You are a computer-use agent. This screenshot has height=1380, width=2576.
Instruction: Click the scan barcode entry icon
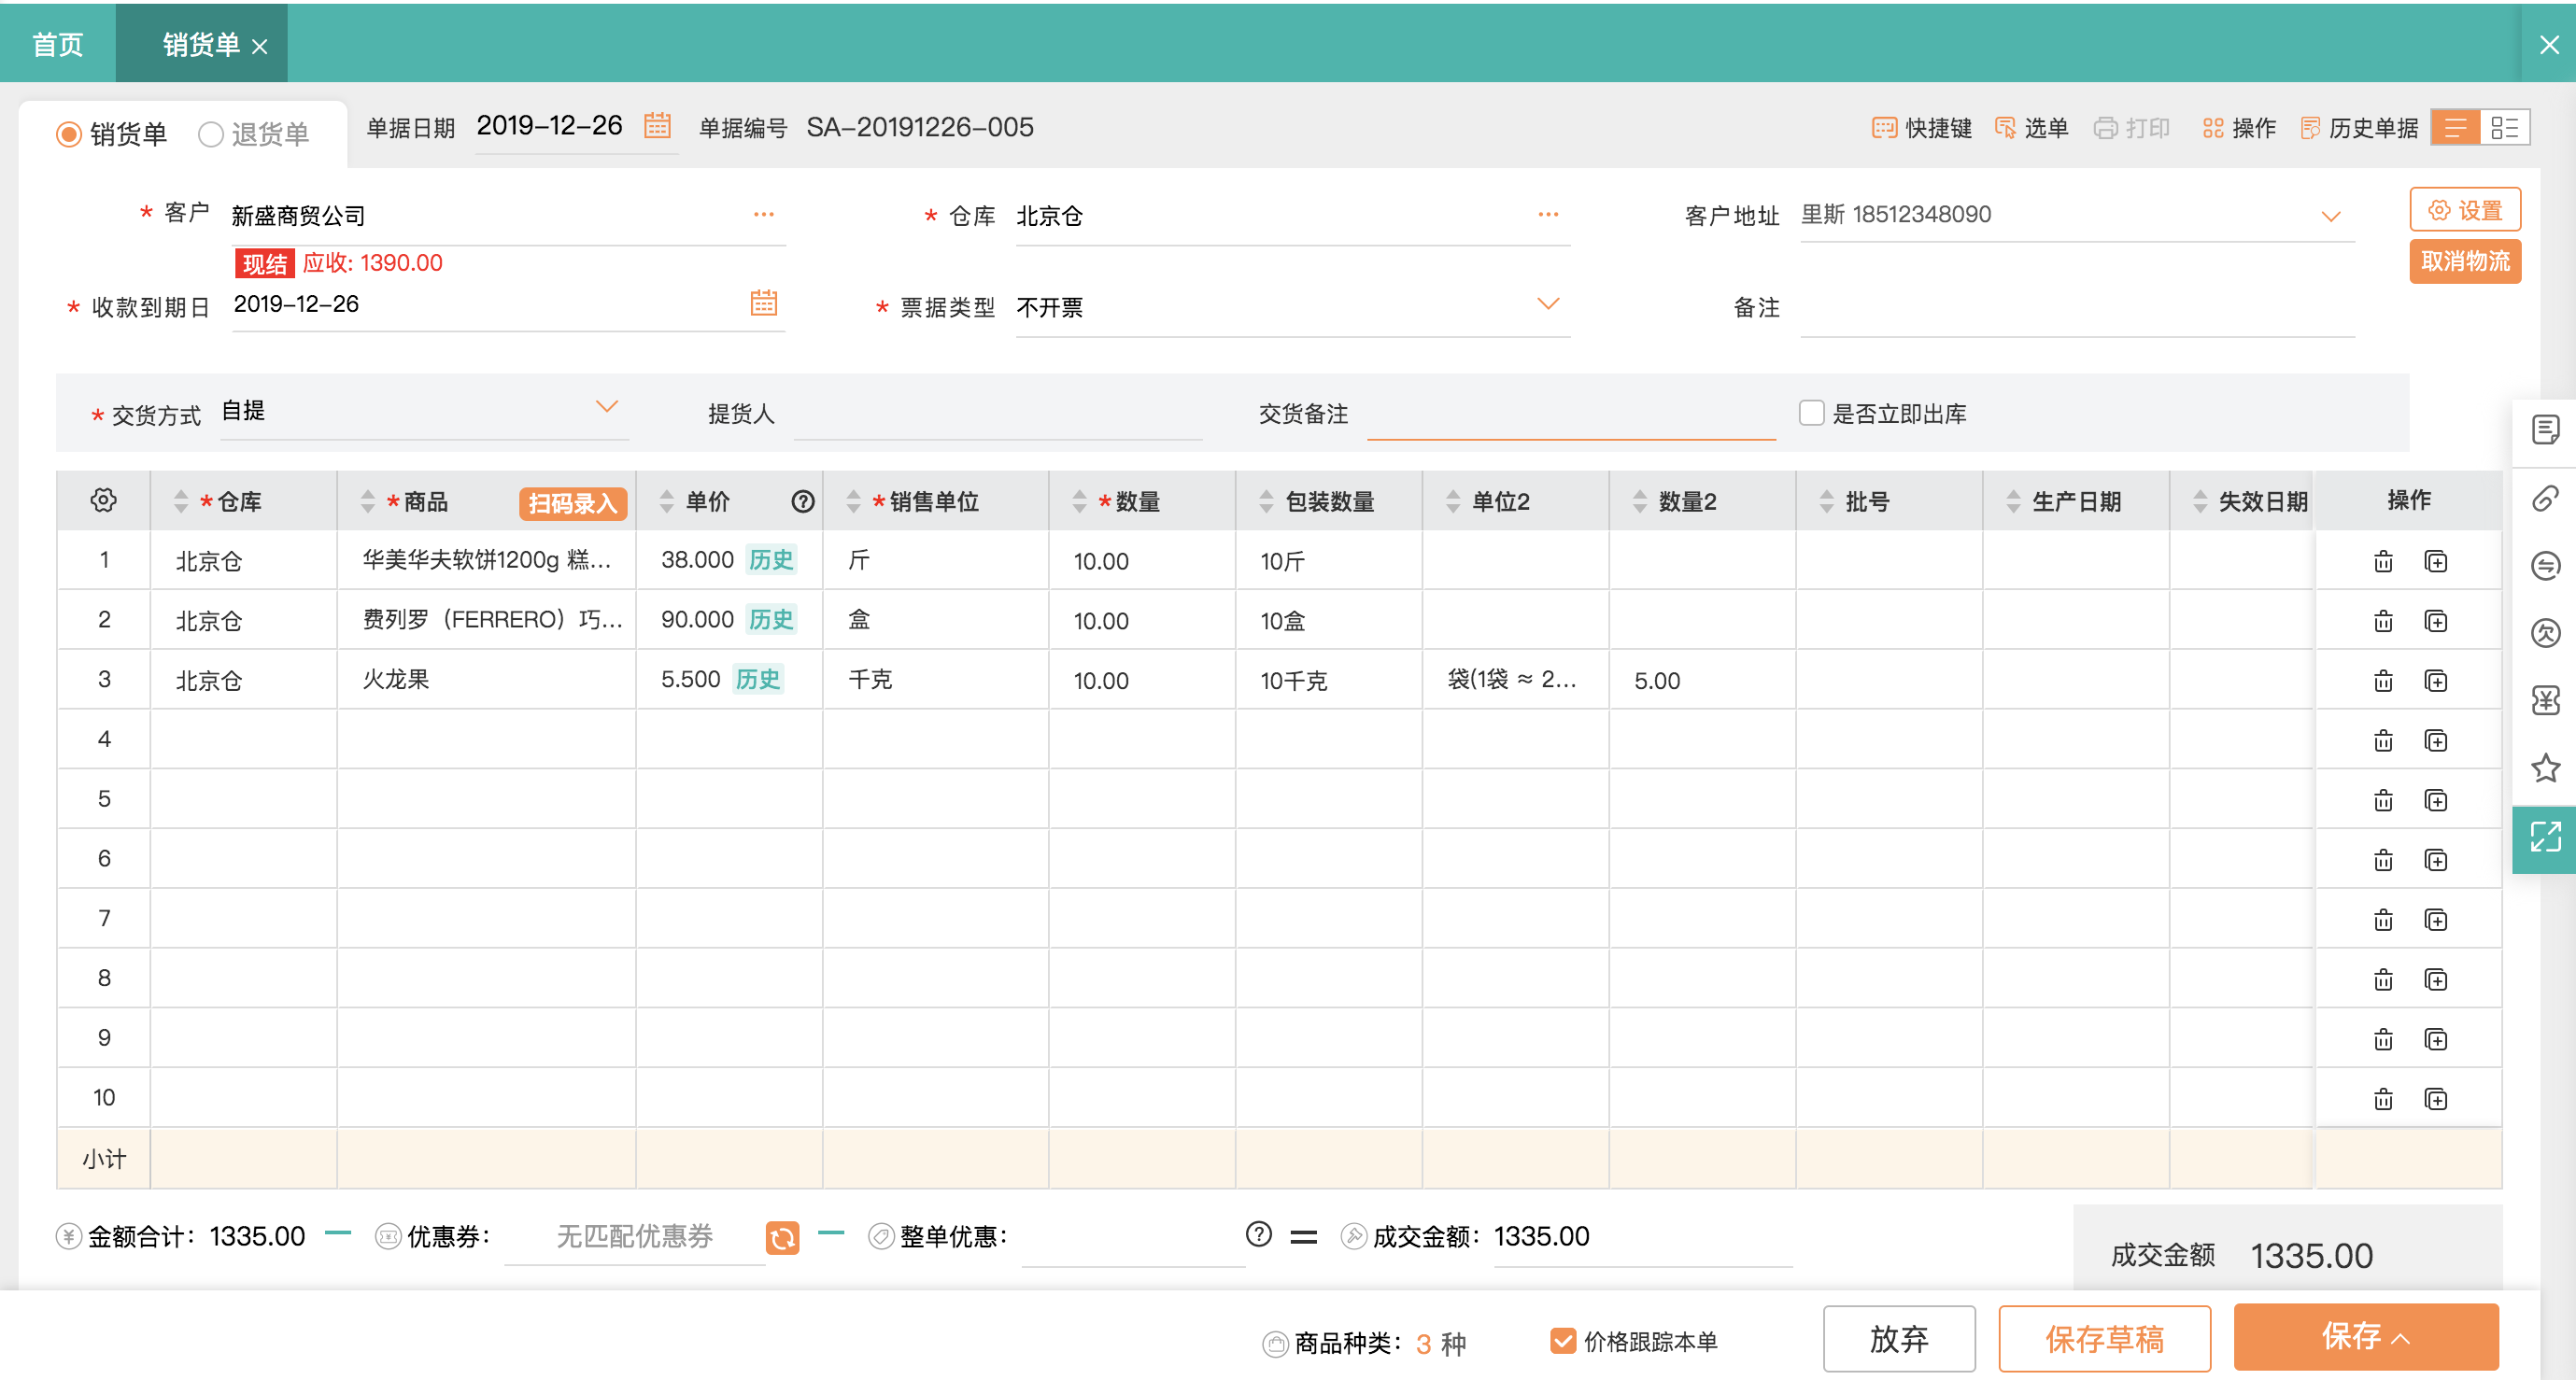(574, 500)
